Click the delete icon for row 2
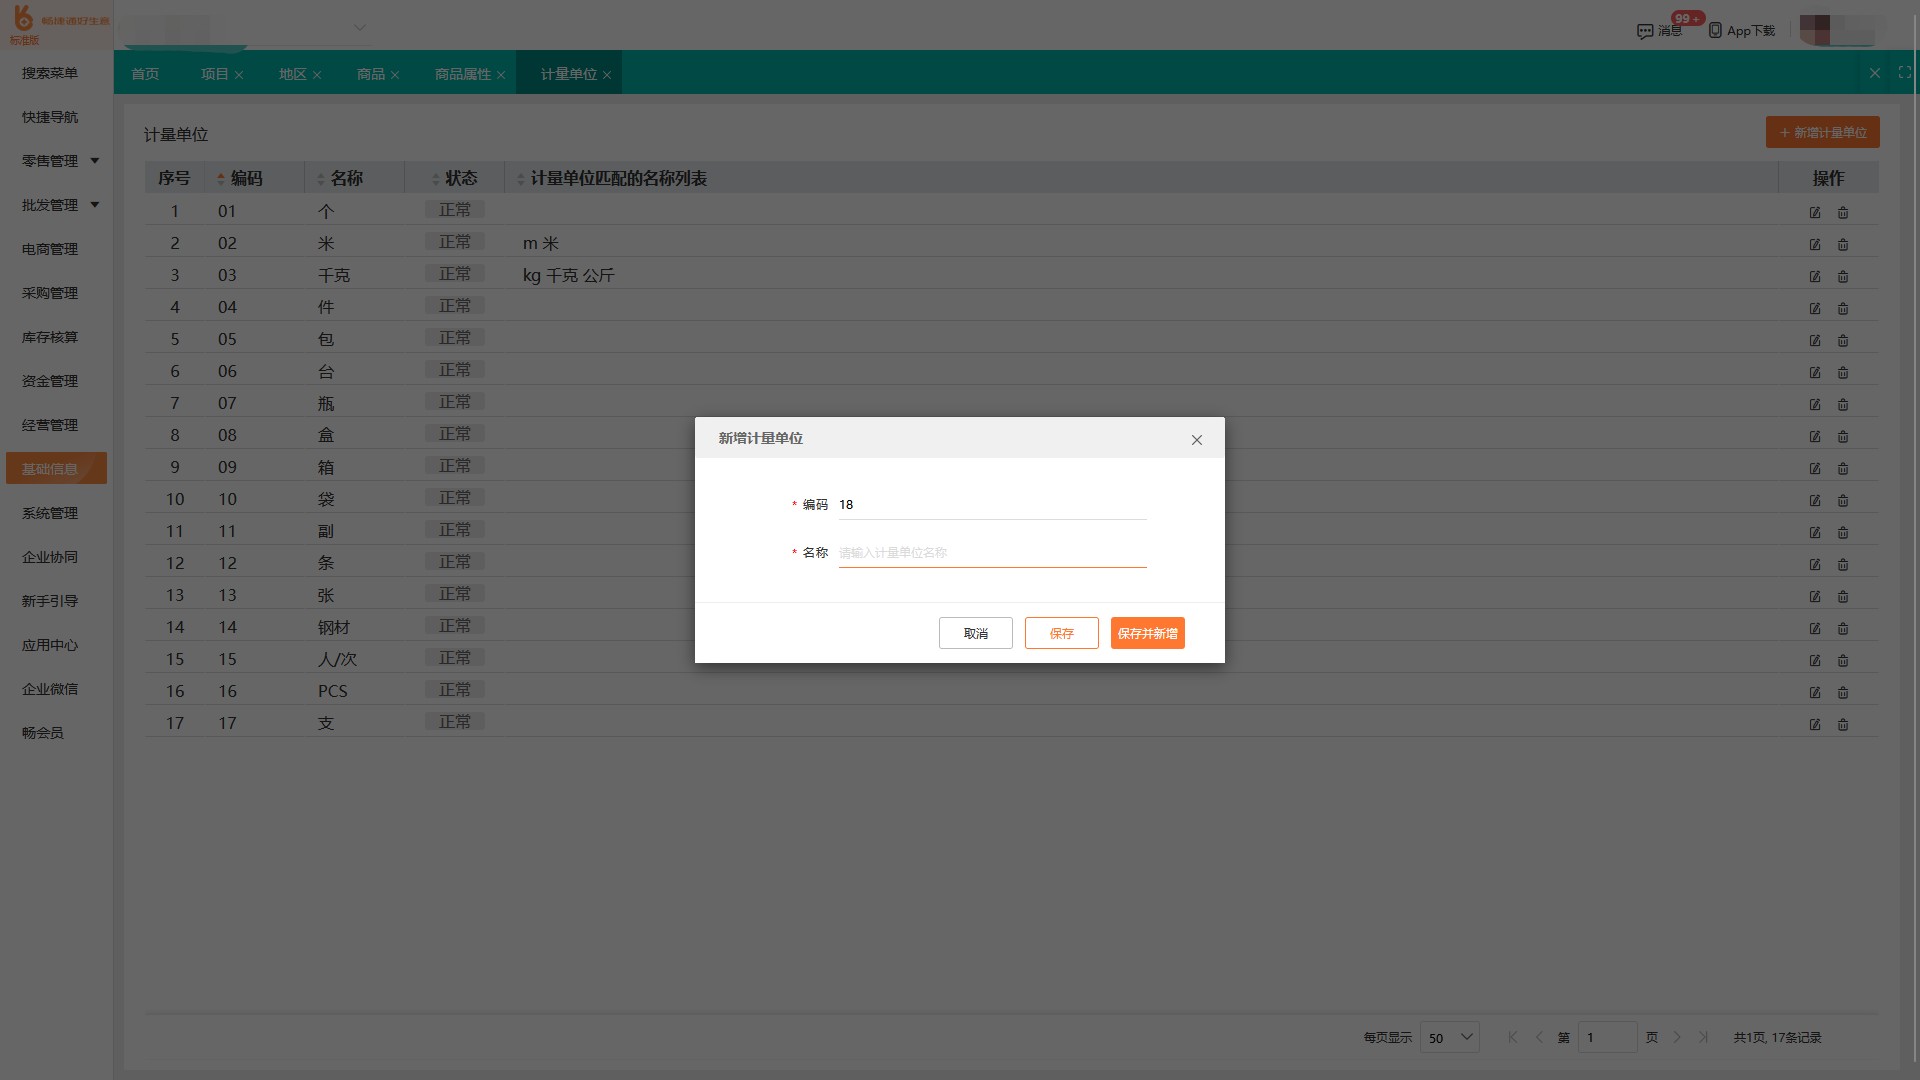Image resolution: width=1920 pixels, height=1080 pixels. (x=1844, y=244)
